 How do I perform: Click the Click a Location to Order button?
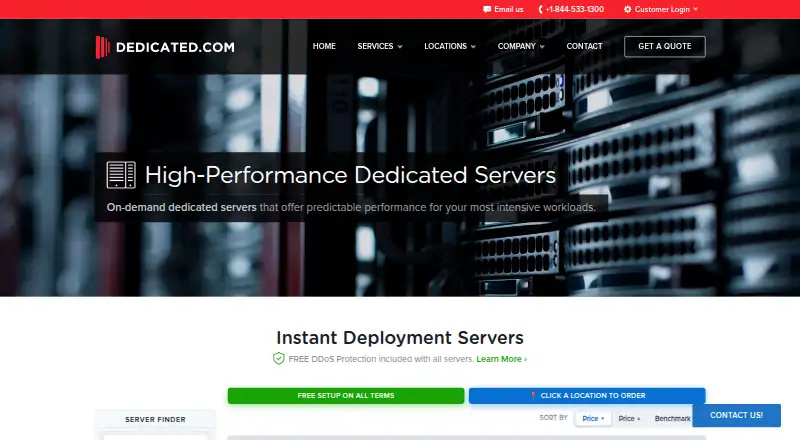pyautogui.click(x=587, y=396)
